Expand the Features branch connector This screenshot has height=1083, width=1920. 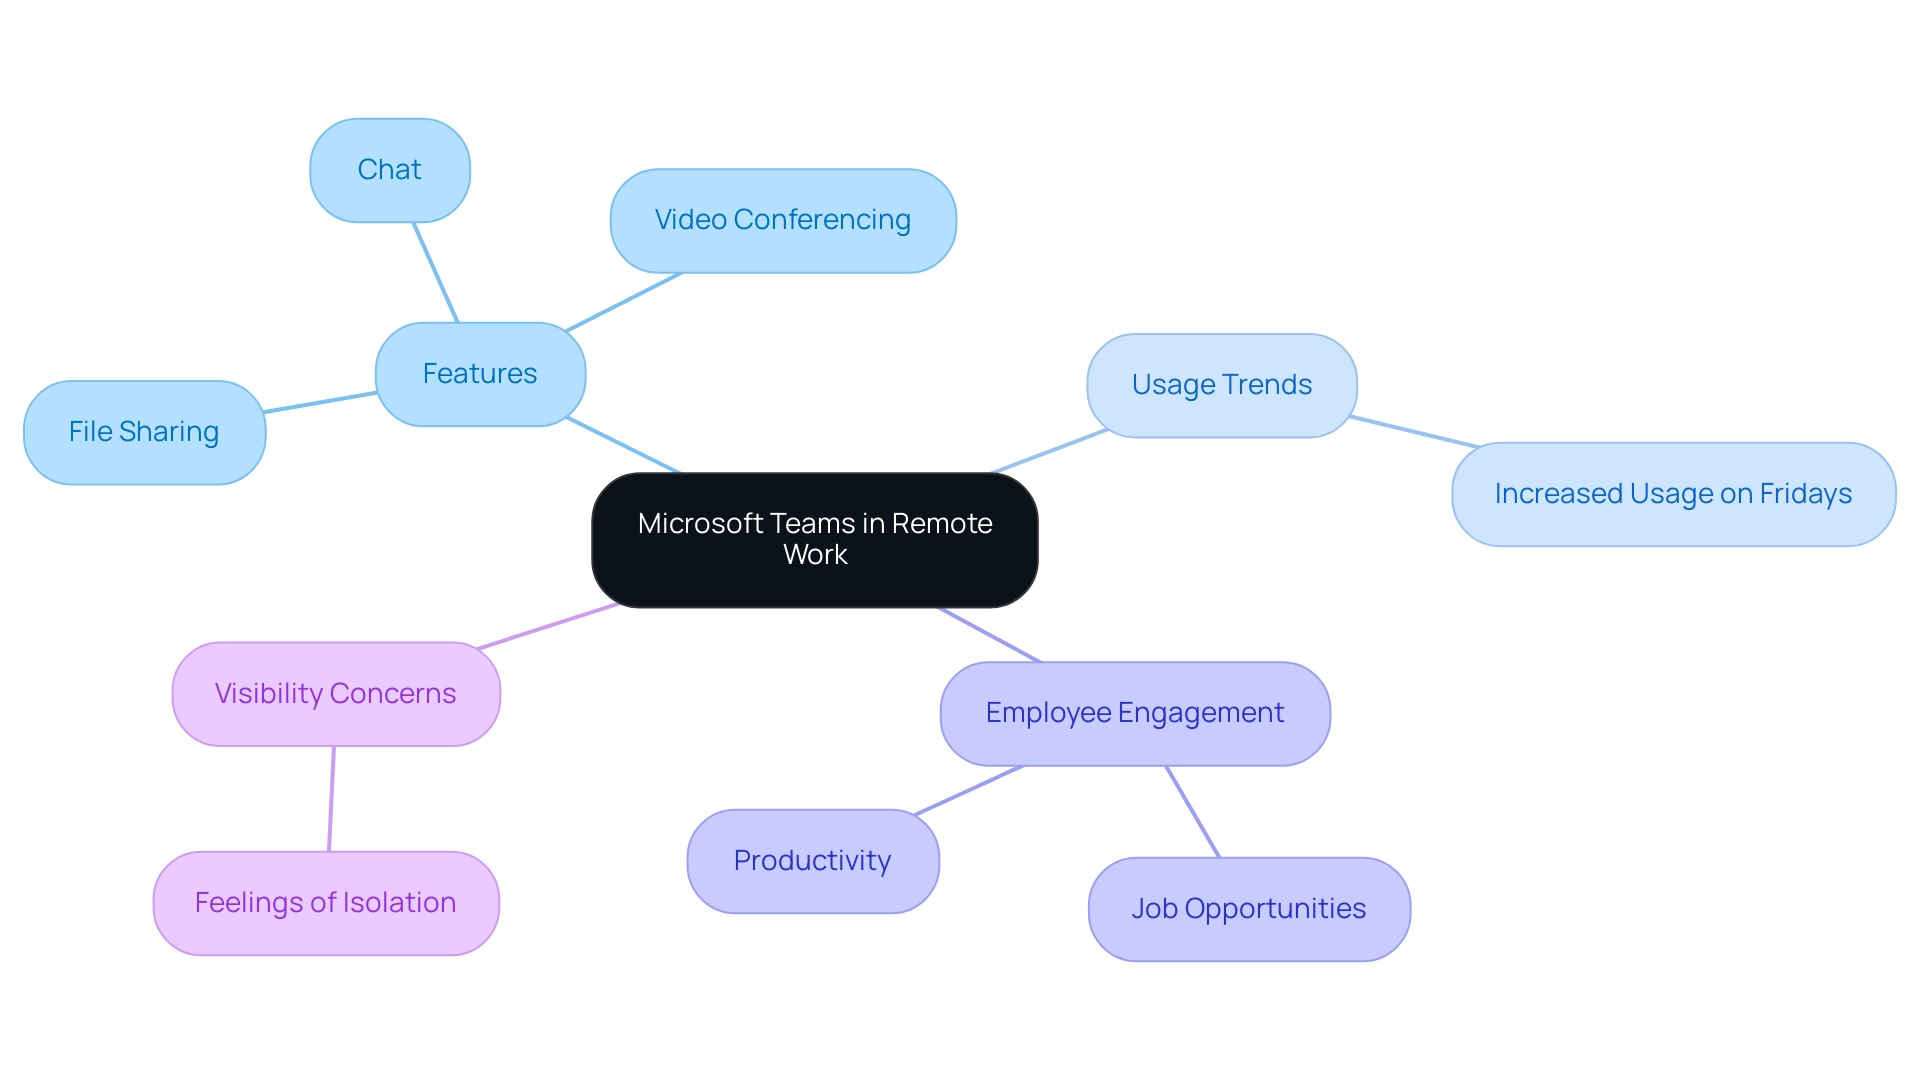pyautogui.click(x=464, y=371)
